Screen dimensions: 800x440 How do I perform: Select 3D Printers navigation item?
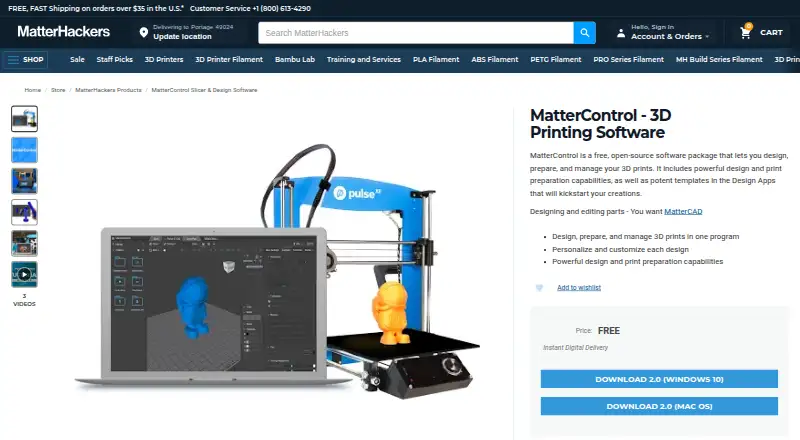click(x=164, y=60)
